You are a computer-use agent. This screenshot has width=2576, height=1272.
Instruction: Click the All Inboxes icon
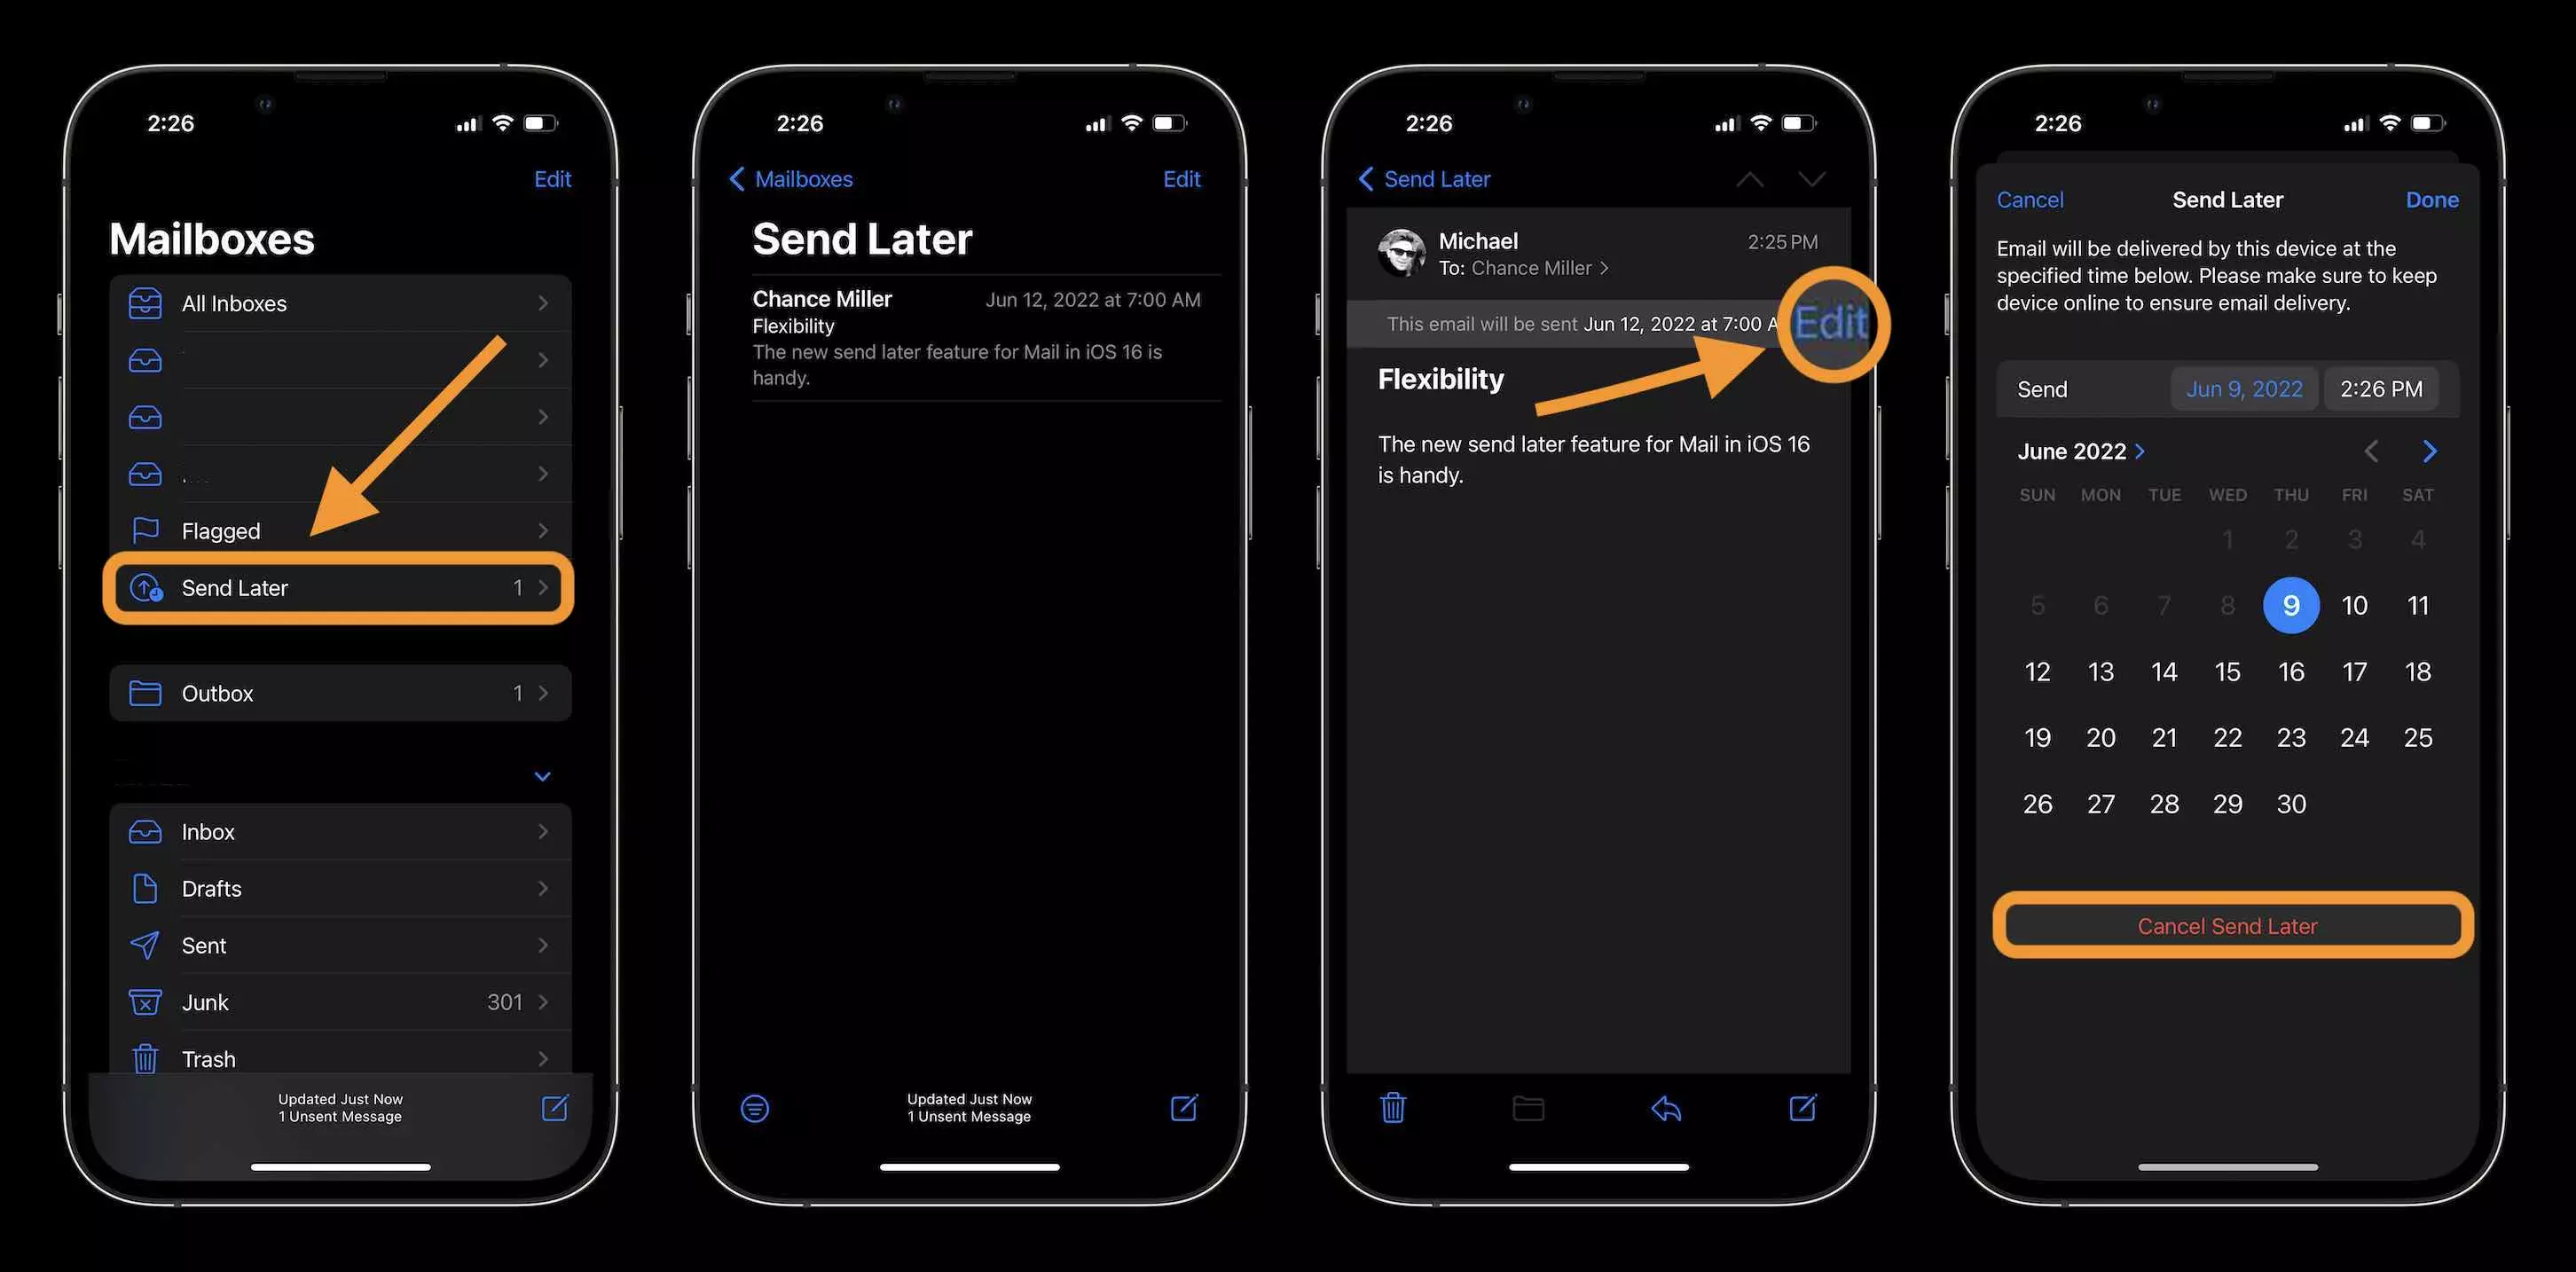[146, 302]
